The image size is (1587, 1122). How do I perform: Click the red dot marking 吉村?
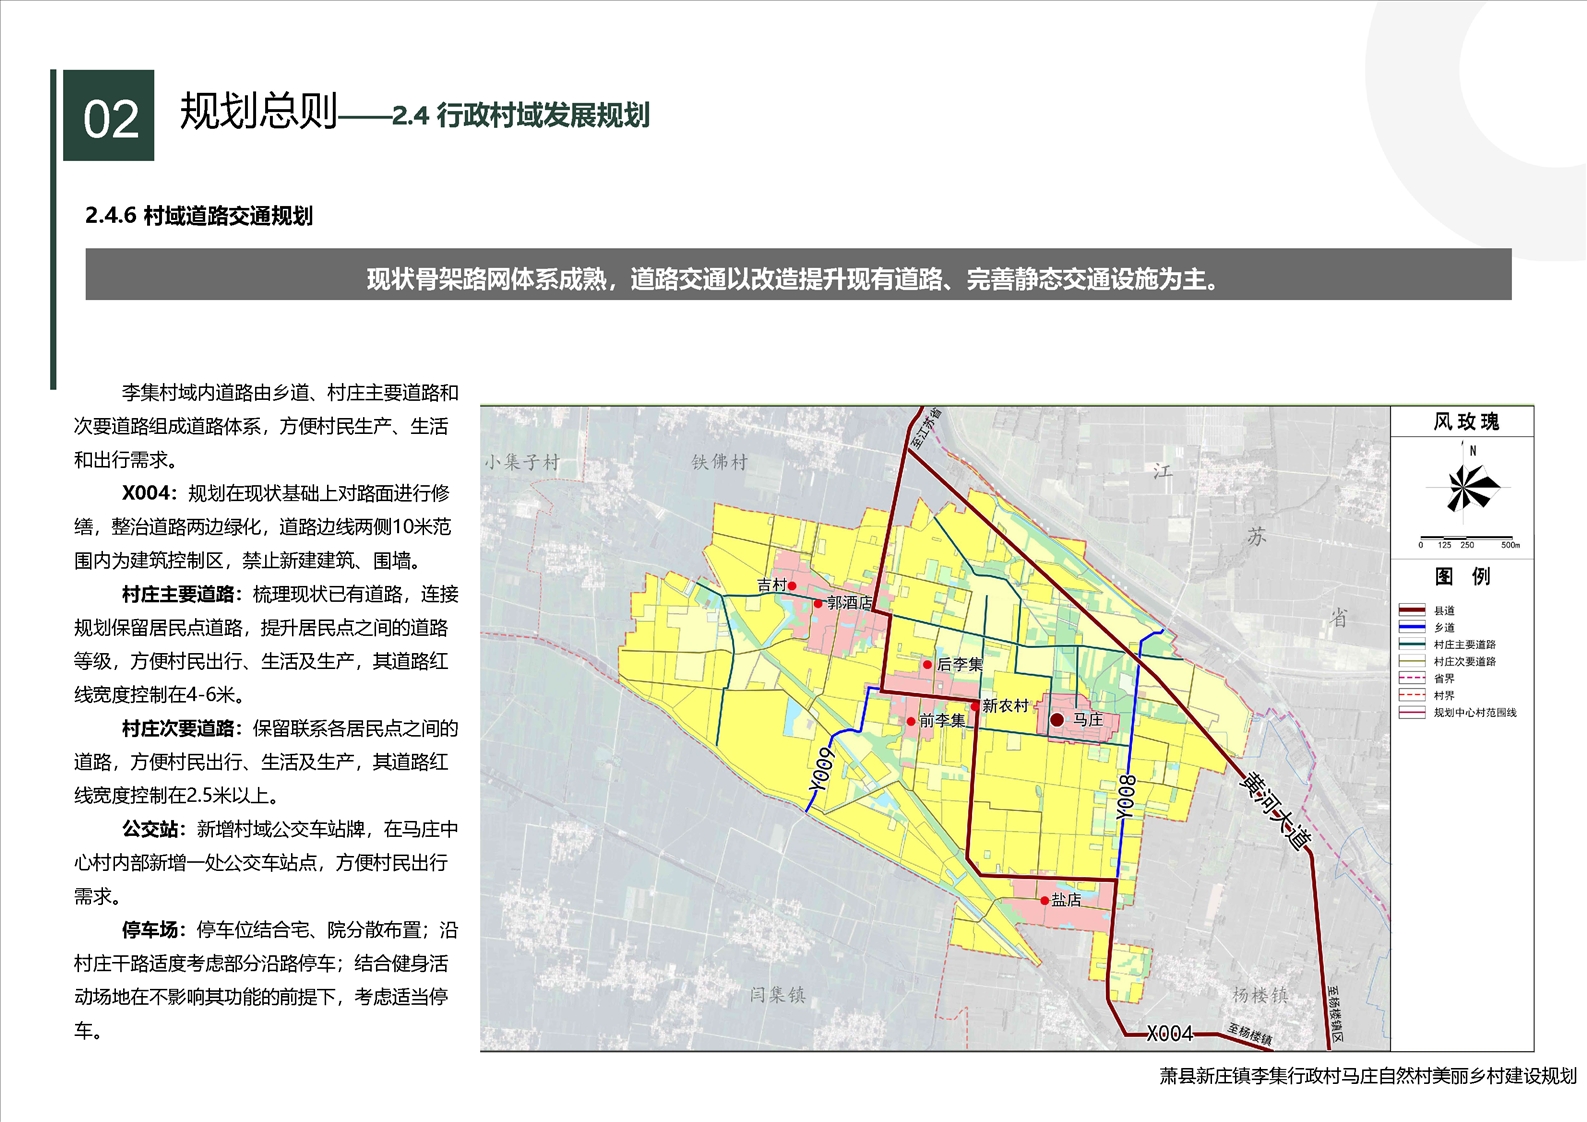792,586
